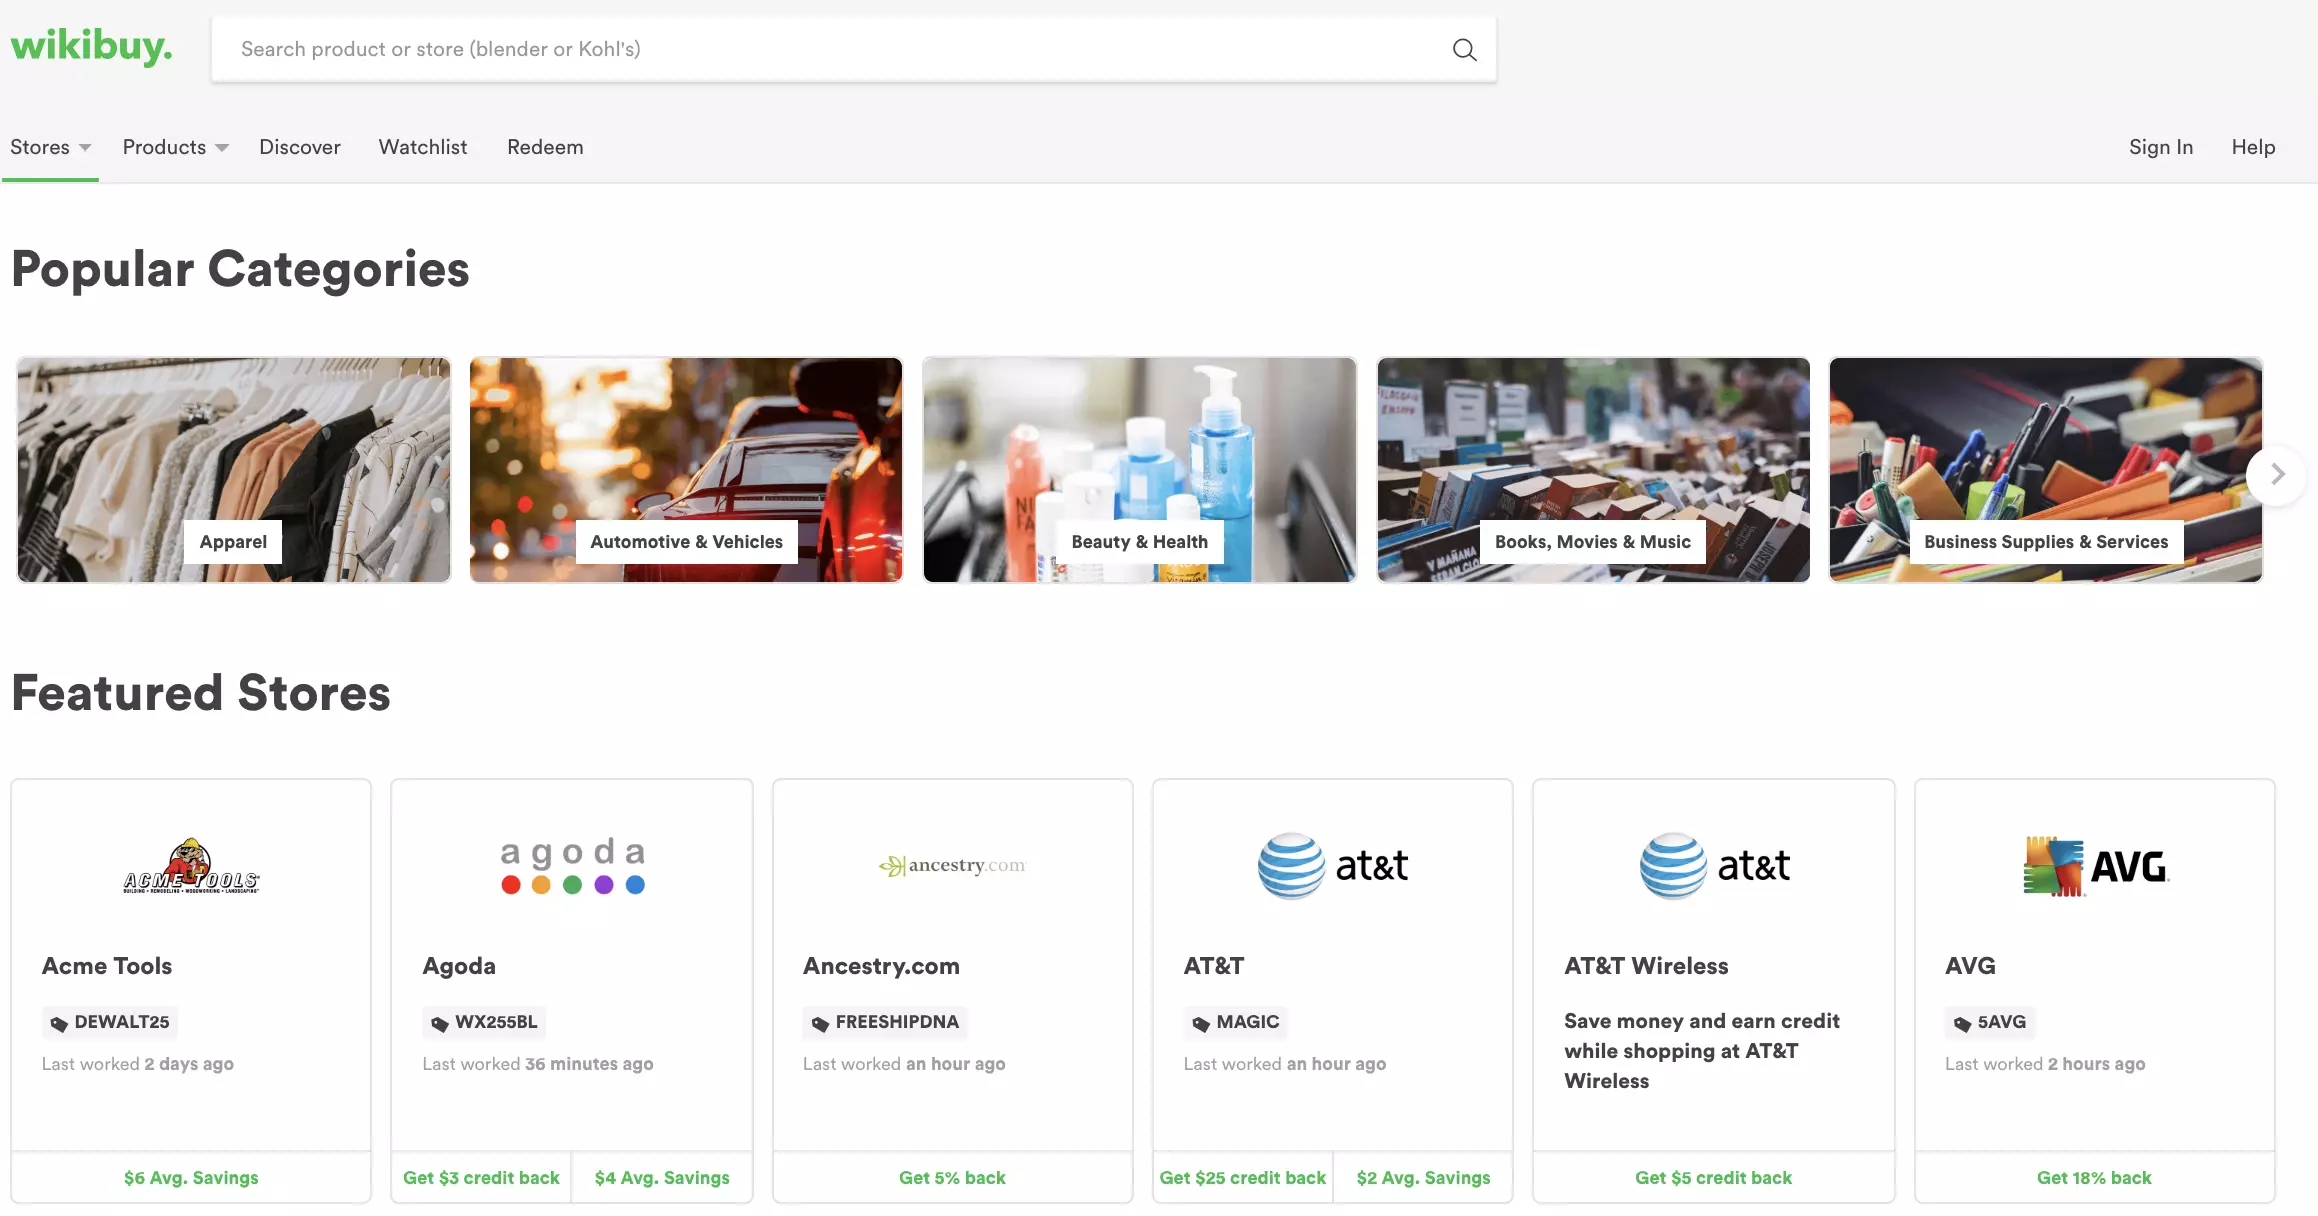The width and height of the screenshot is (2318, 1216).
Task: Click the coupon tag icon for Acme Tools
Action: (x=58, y=1021)
